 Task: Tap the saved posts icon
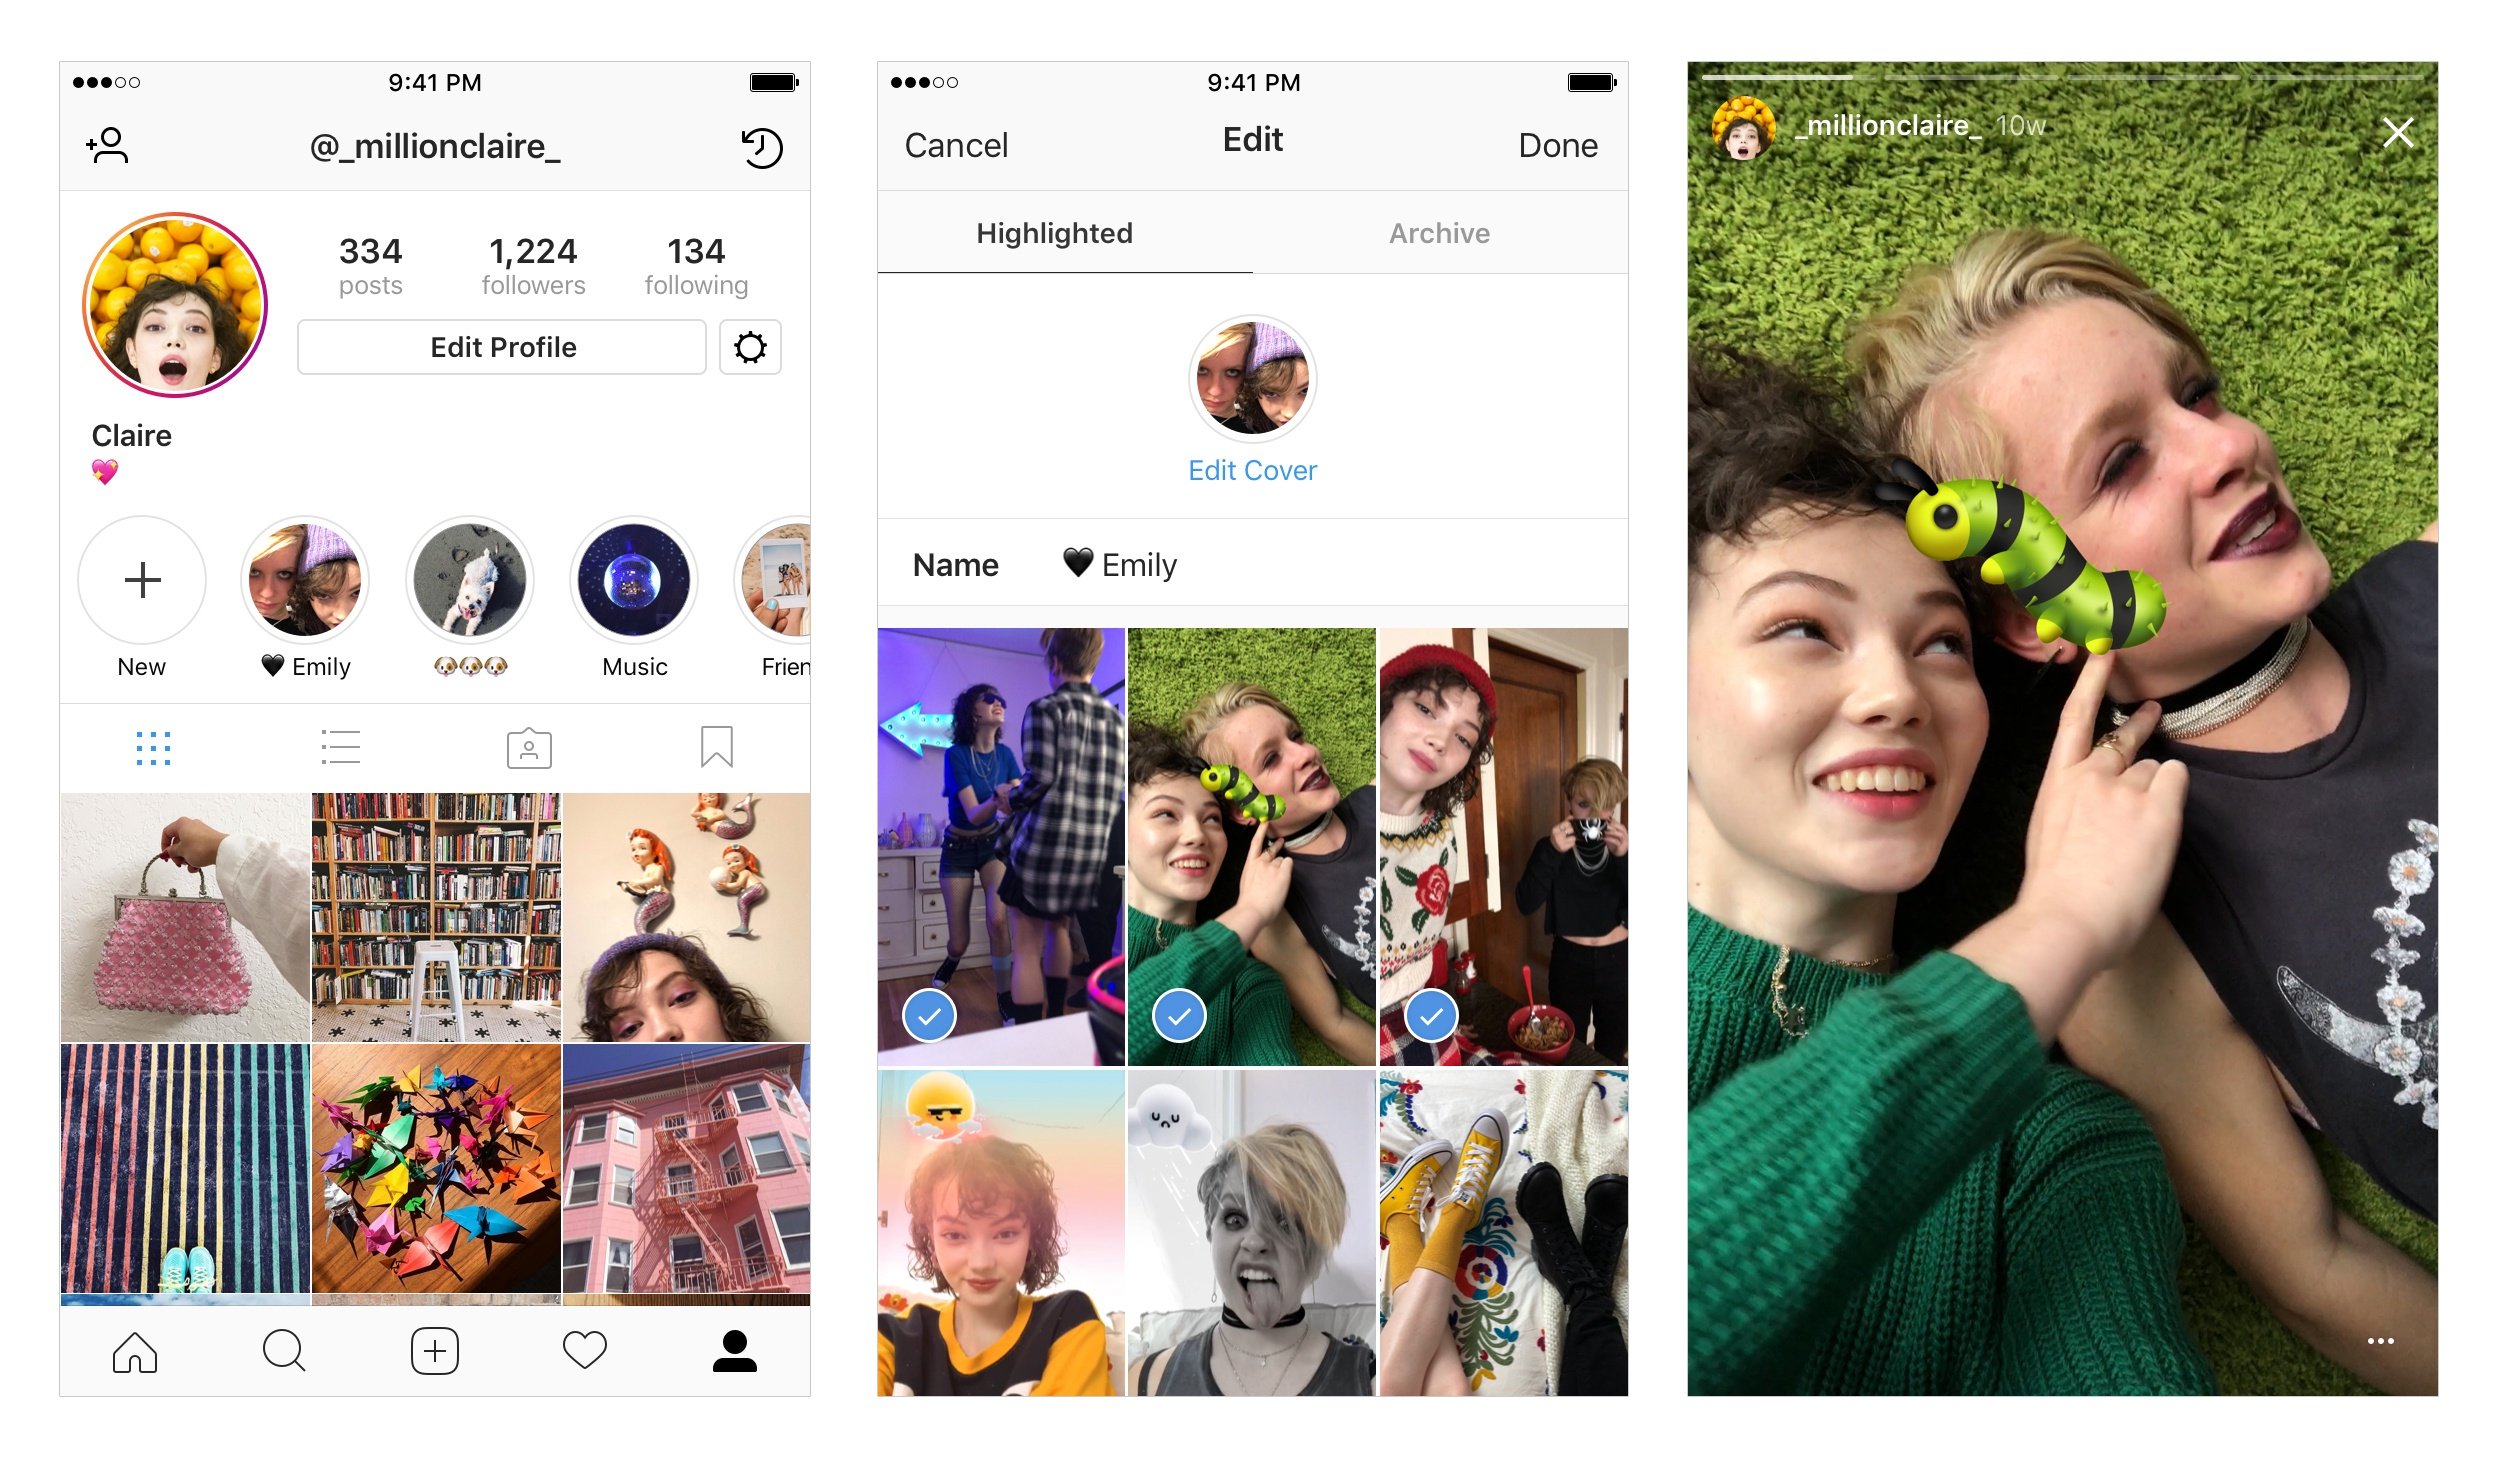pyautogui.click(x=717, y=748)
